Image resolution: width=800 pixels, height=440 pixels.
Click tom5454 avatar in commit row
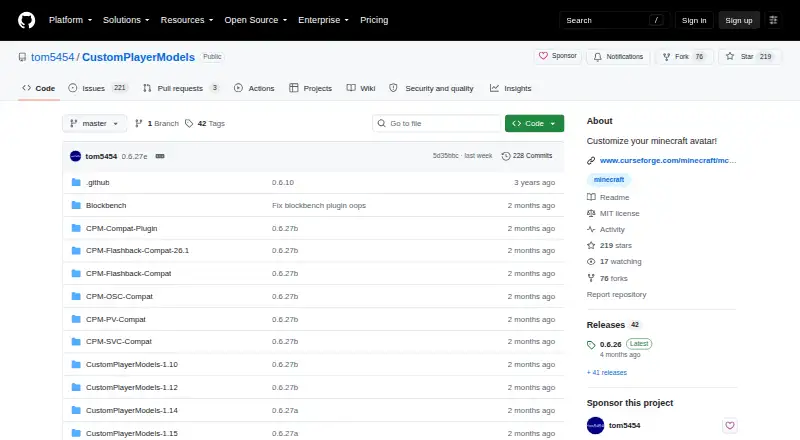click(x=76, y=156)
